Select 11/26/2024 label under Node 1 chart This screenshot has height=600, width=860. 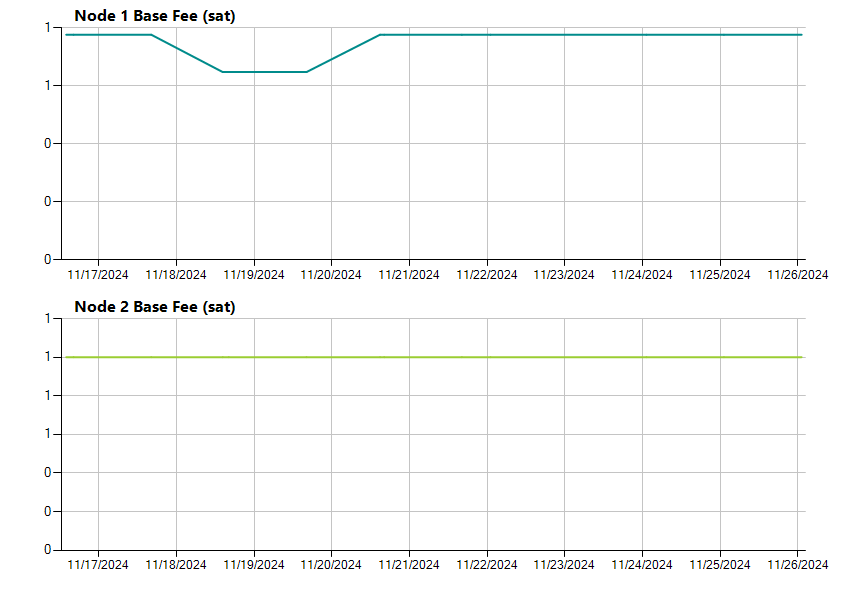798,274
